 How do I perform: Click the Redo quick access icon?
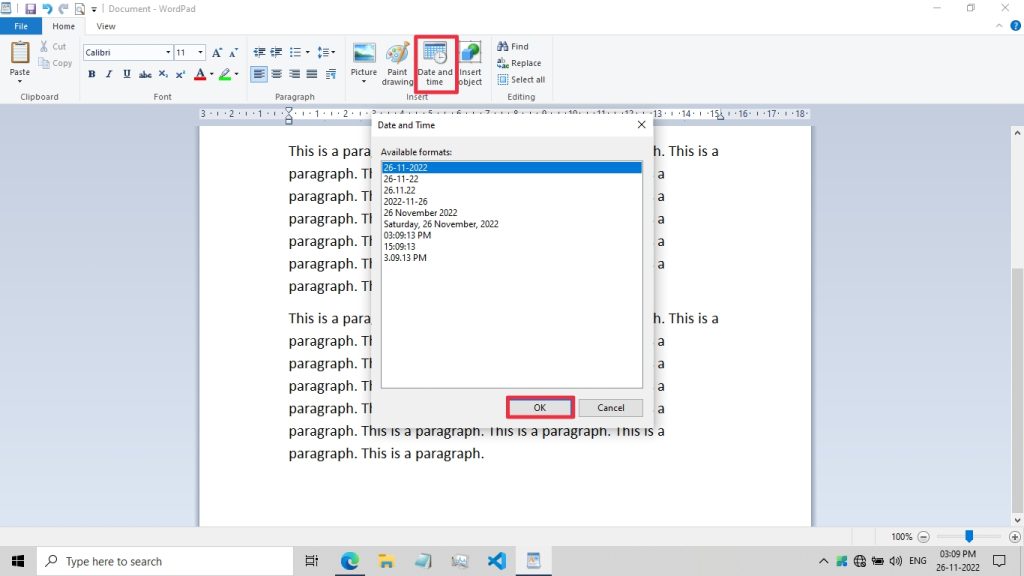pos(63,8)
